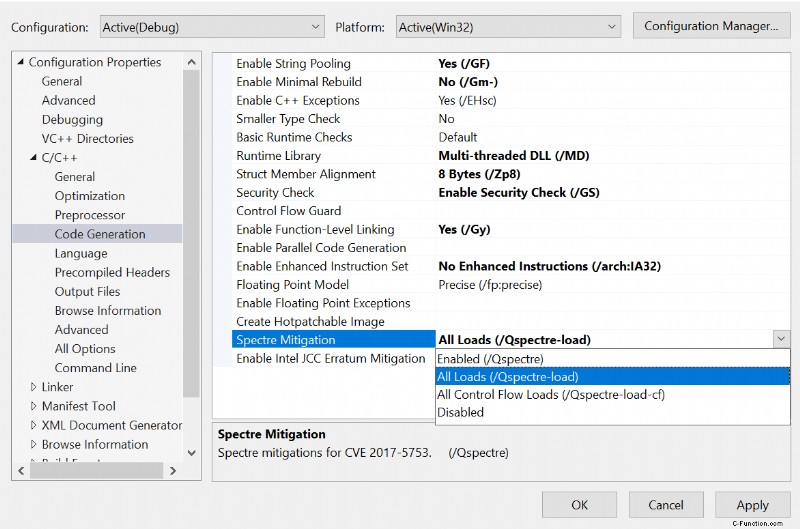The image size is (800, 529).
Task: Click the tree's horizontal scrollbar right arrow
Action: [173, 471]
